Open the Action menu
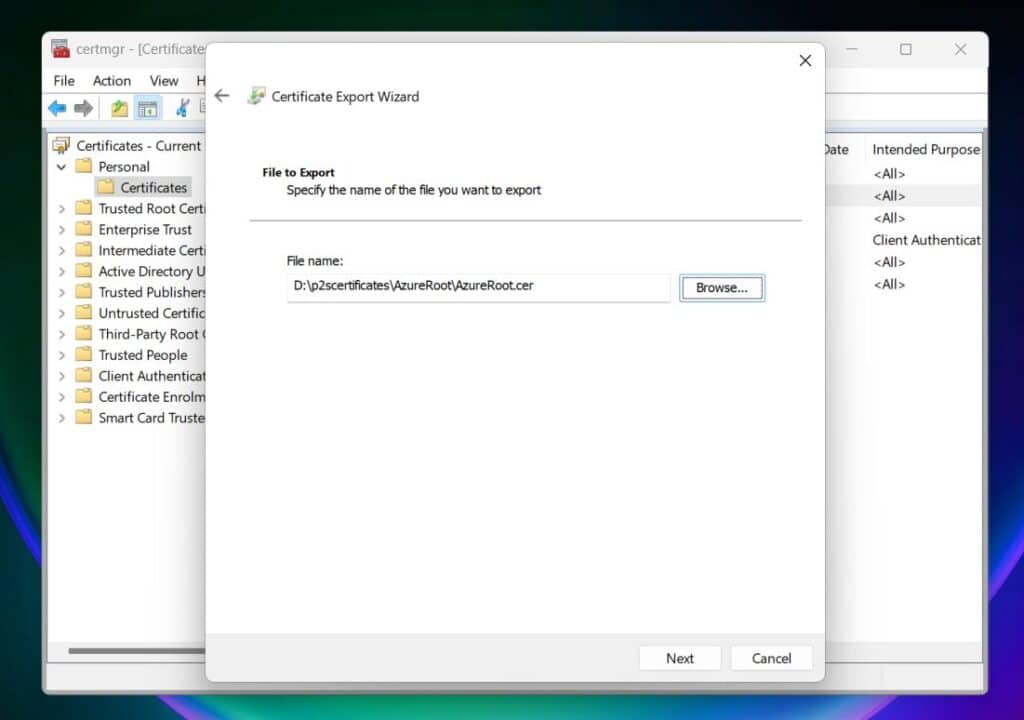The image size is (1024, 720). pos(111,81)
